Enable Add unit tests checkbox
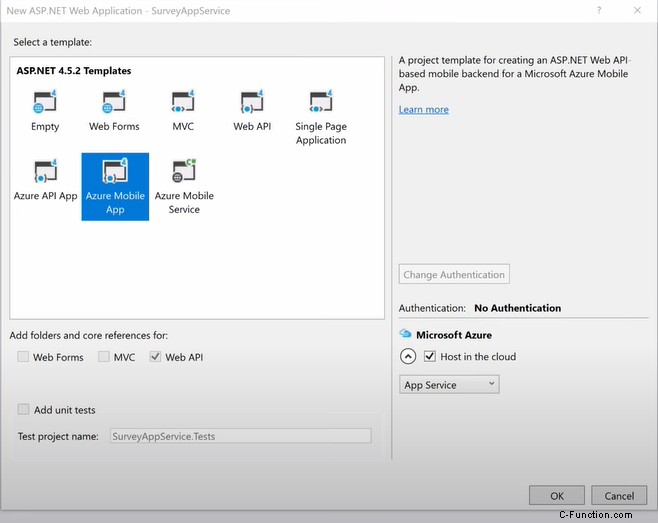Image resolution: width=658 pixels, height=523 pixels. coord(24,410)
